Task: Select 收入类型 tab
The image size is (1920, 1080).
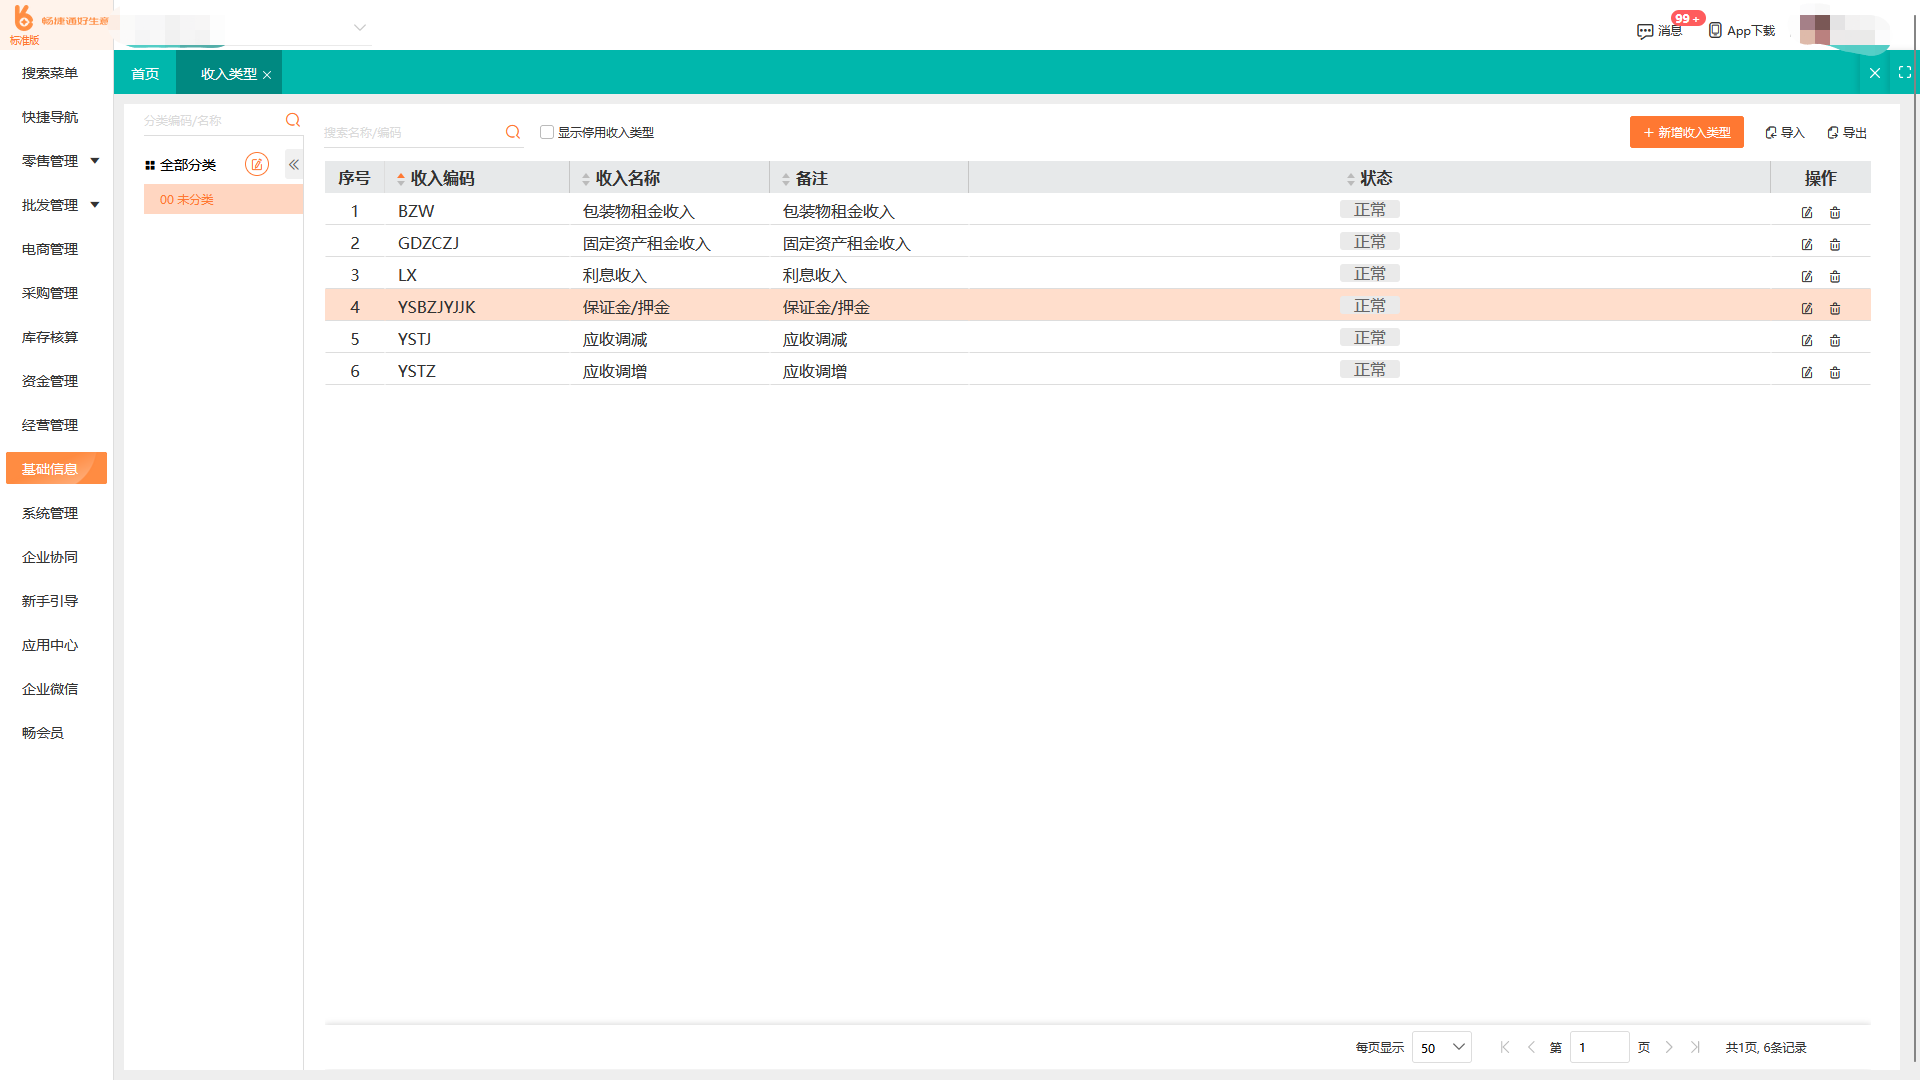Action: point(229,74)
